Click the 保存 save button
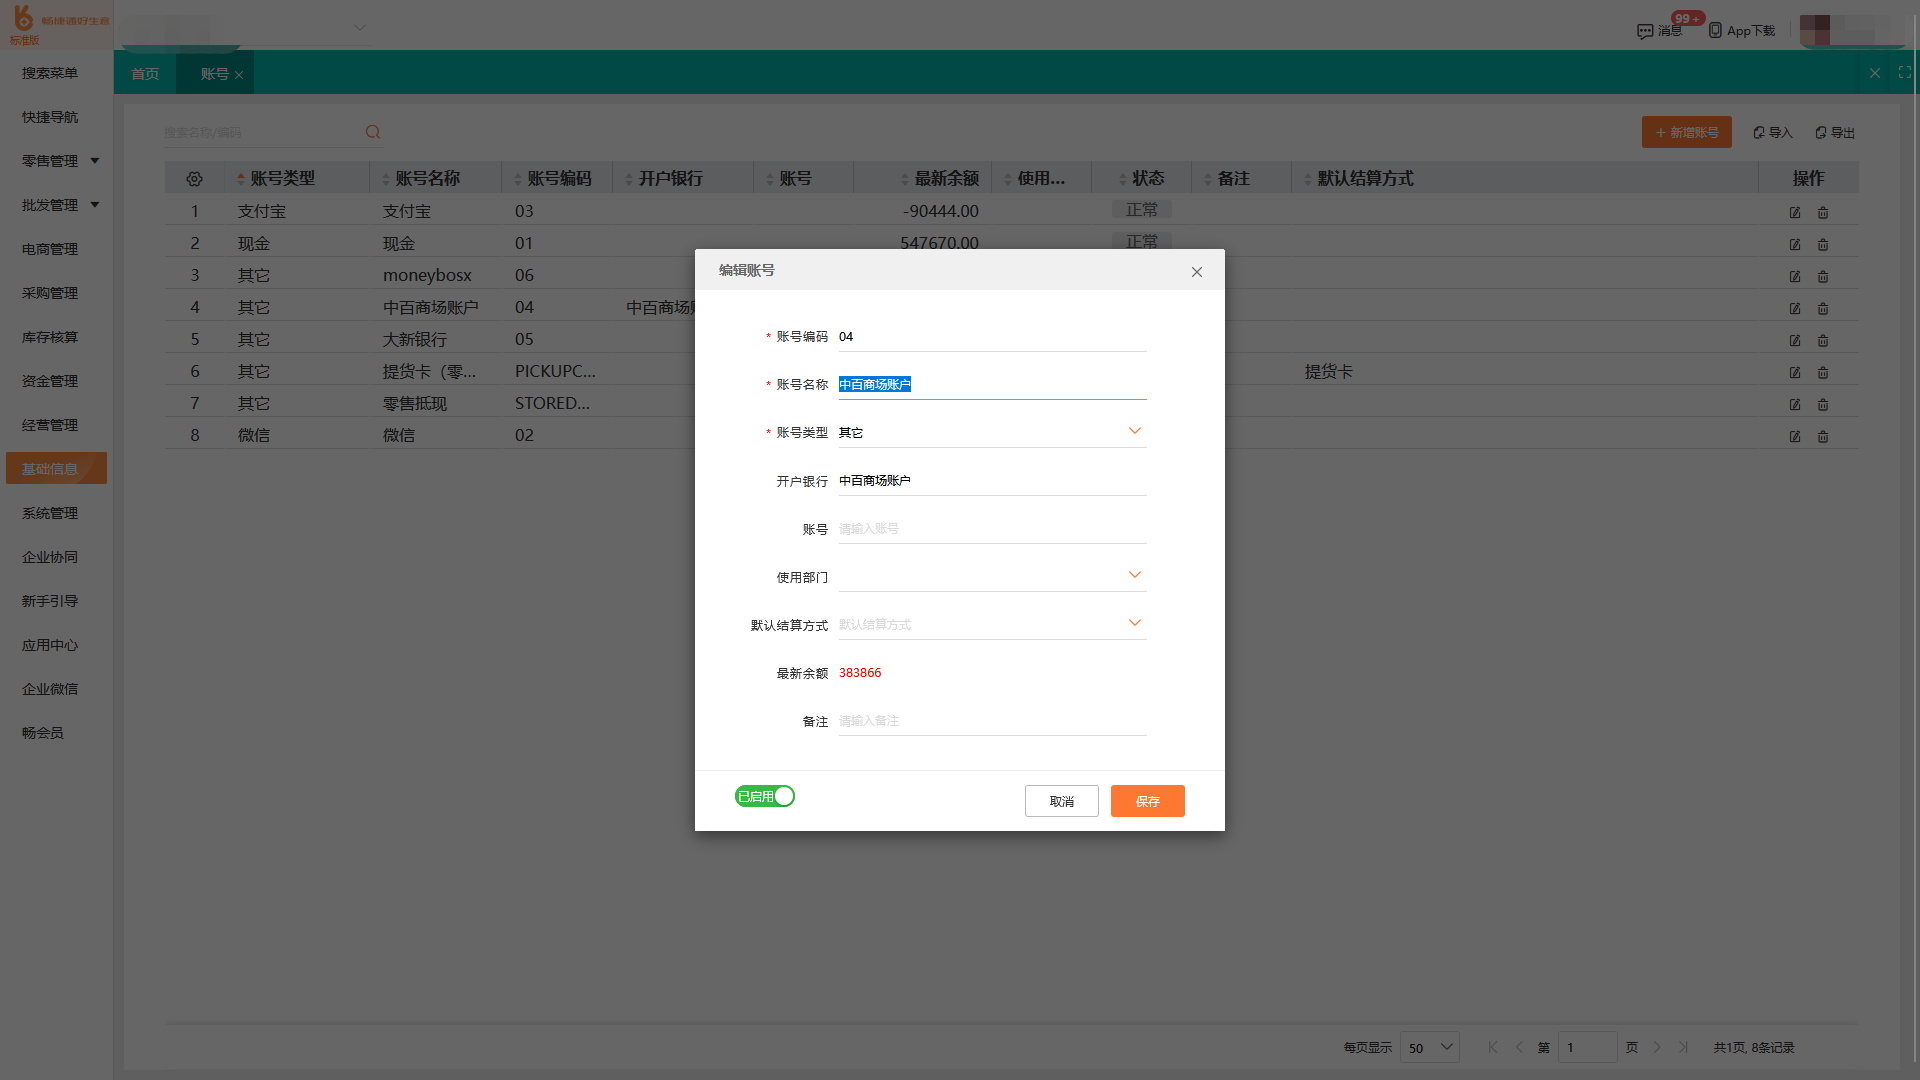 1147,800
